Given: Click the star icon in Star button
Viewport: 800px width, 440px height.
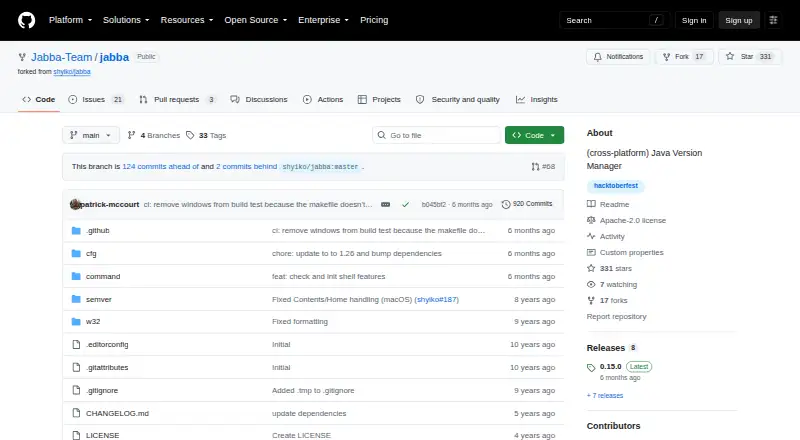Looking at the screenshot, I should tap(730, 57).
